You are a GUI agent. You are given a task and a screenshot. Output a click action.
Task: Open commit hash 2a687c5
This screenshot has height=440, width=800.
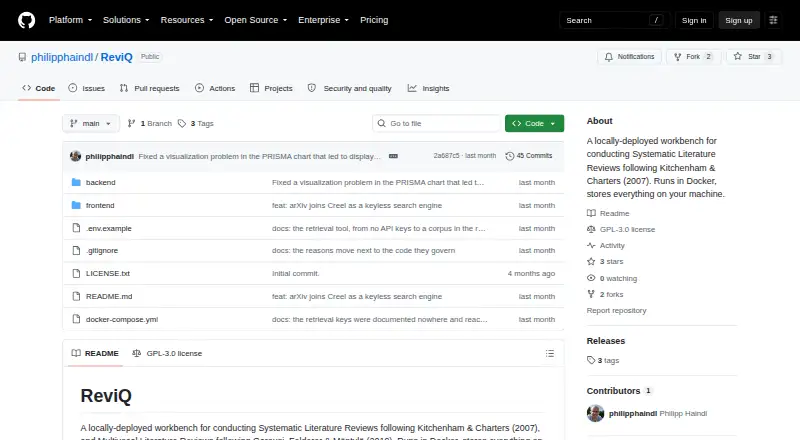click(x=446, y=156)
